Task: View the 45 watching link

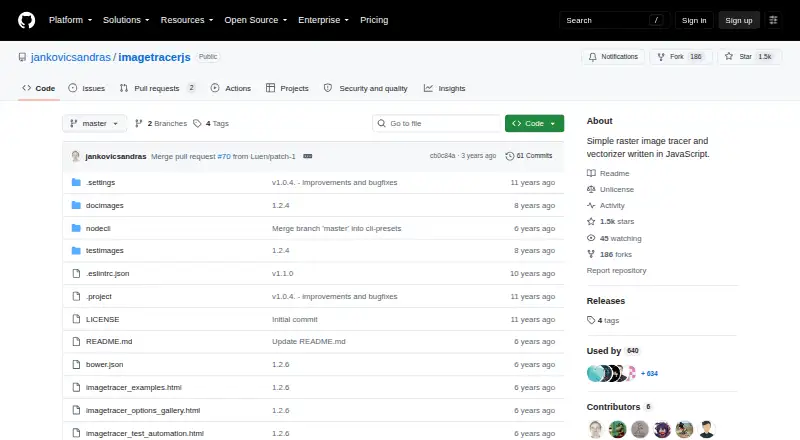Action: (614, 238)
